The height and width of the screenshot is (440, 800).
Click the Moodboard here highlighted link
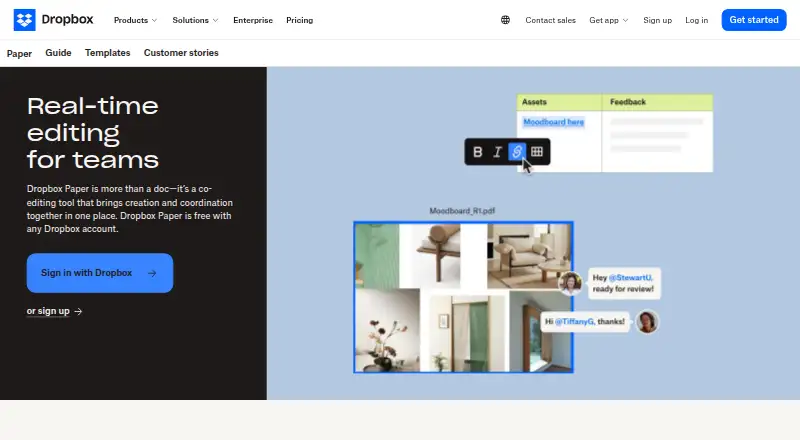(554, 122)
